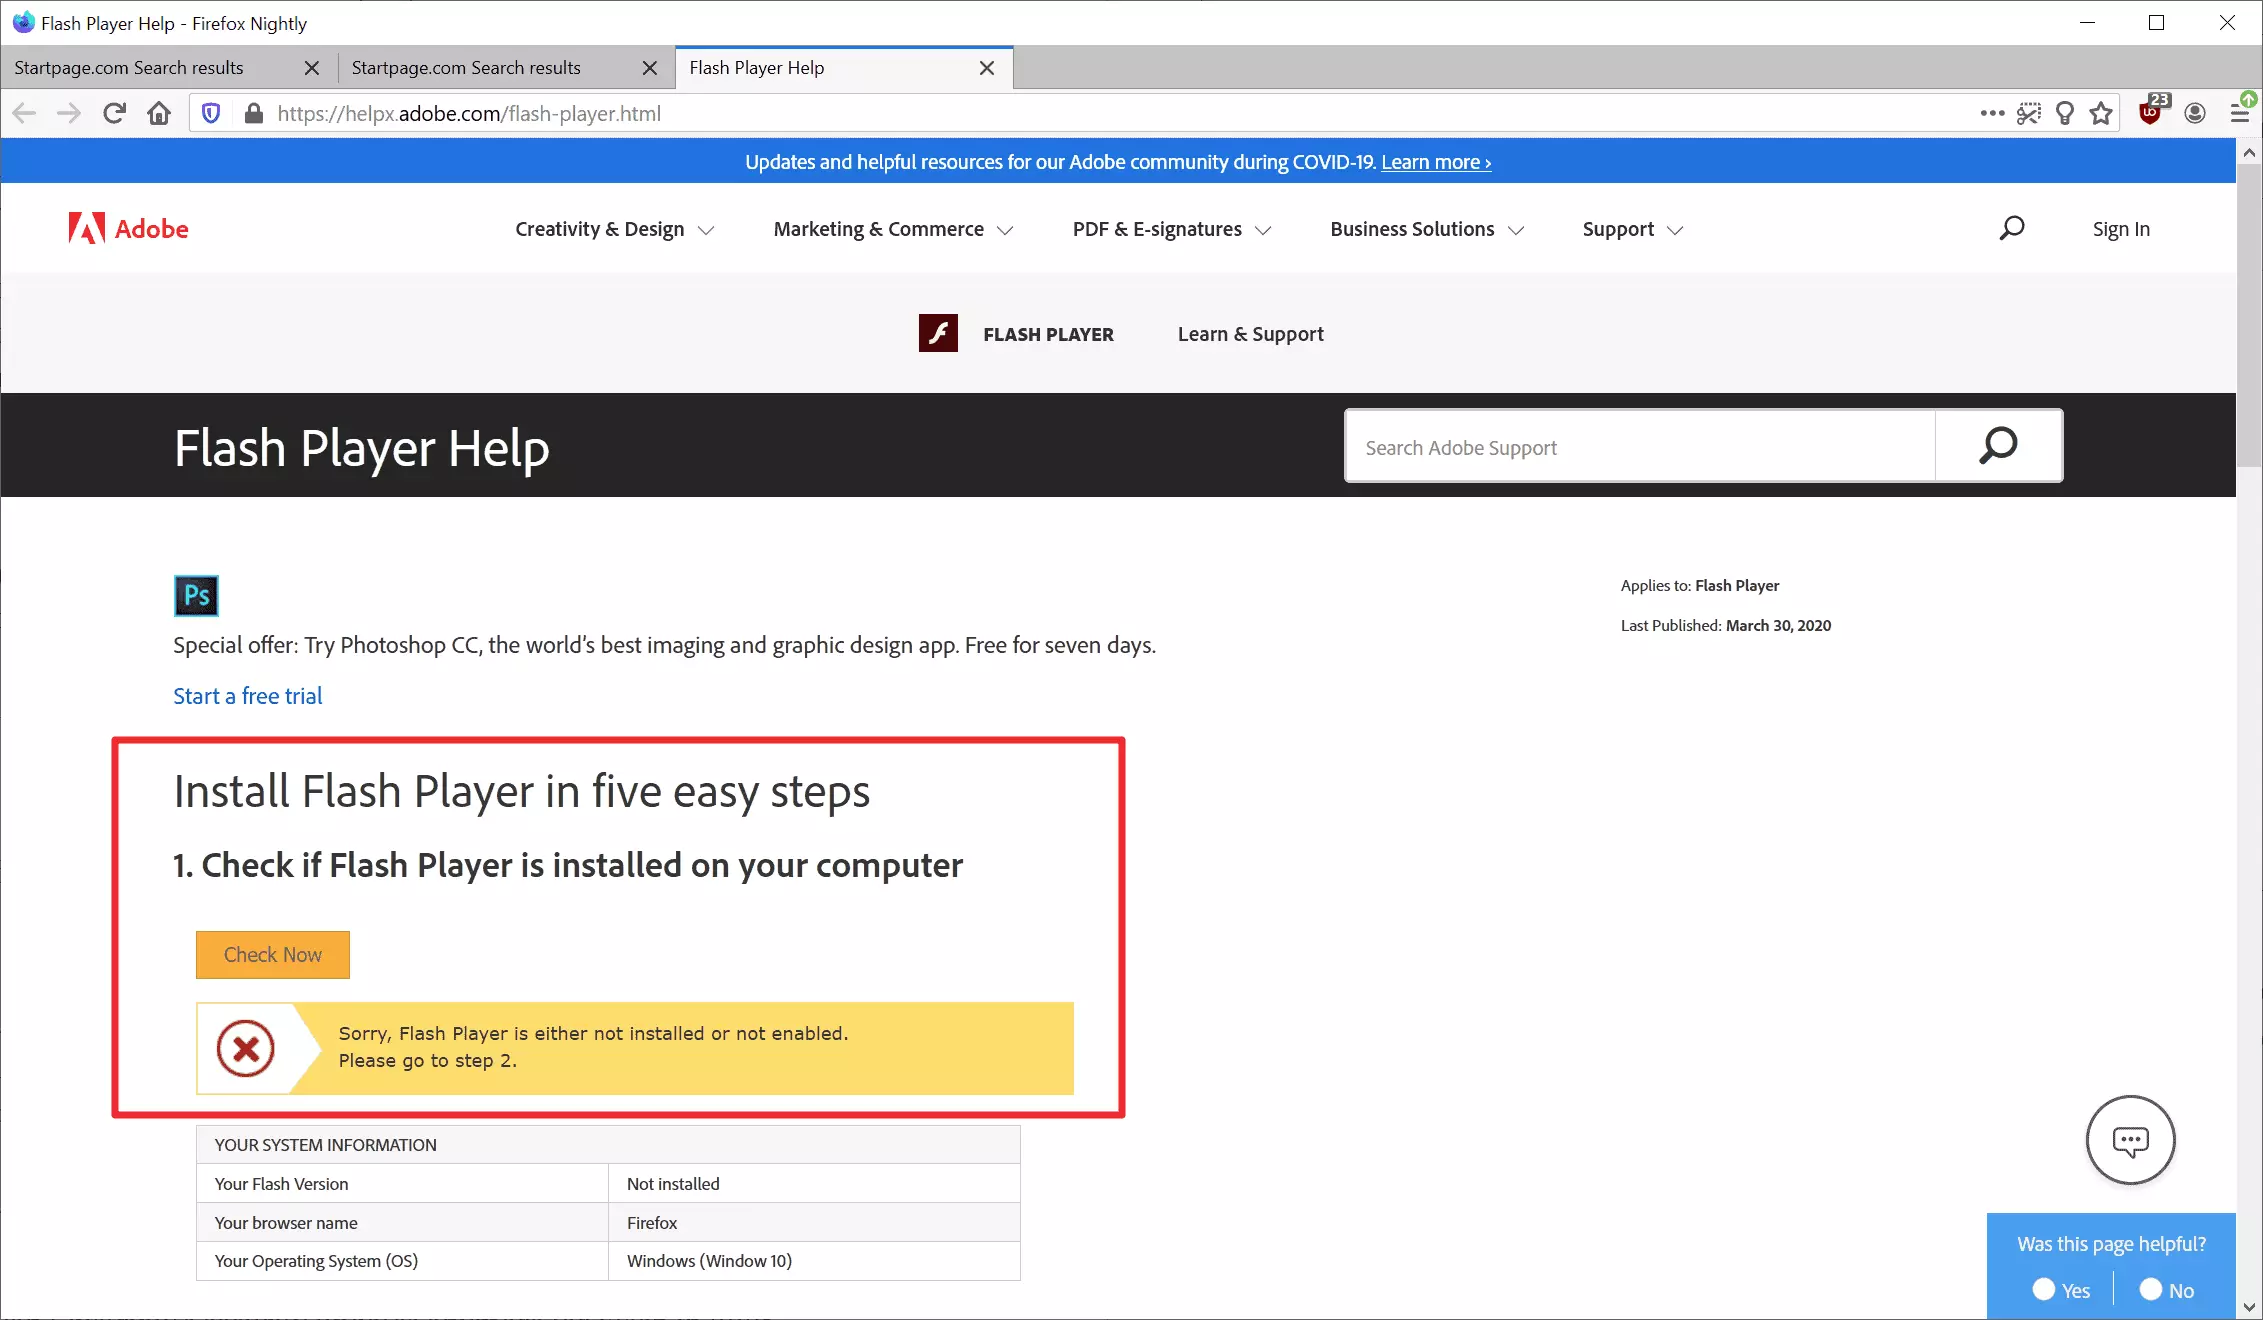
Task: Expand the Marketing & Commerce dropdown menu
Action: (x=891, y=229)
